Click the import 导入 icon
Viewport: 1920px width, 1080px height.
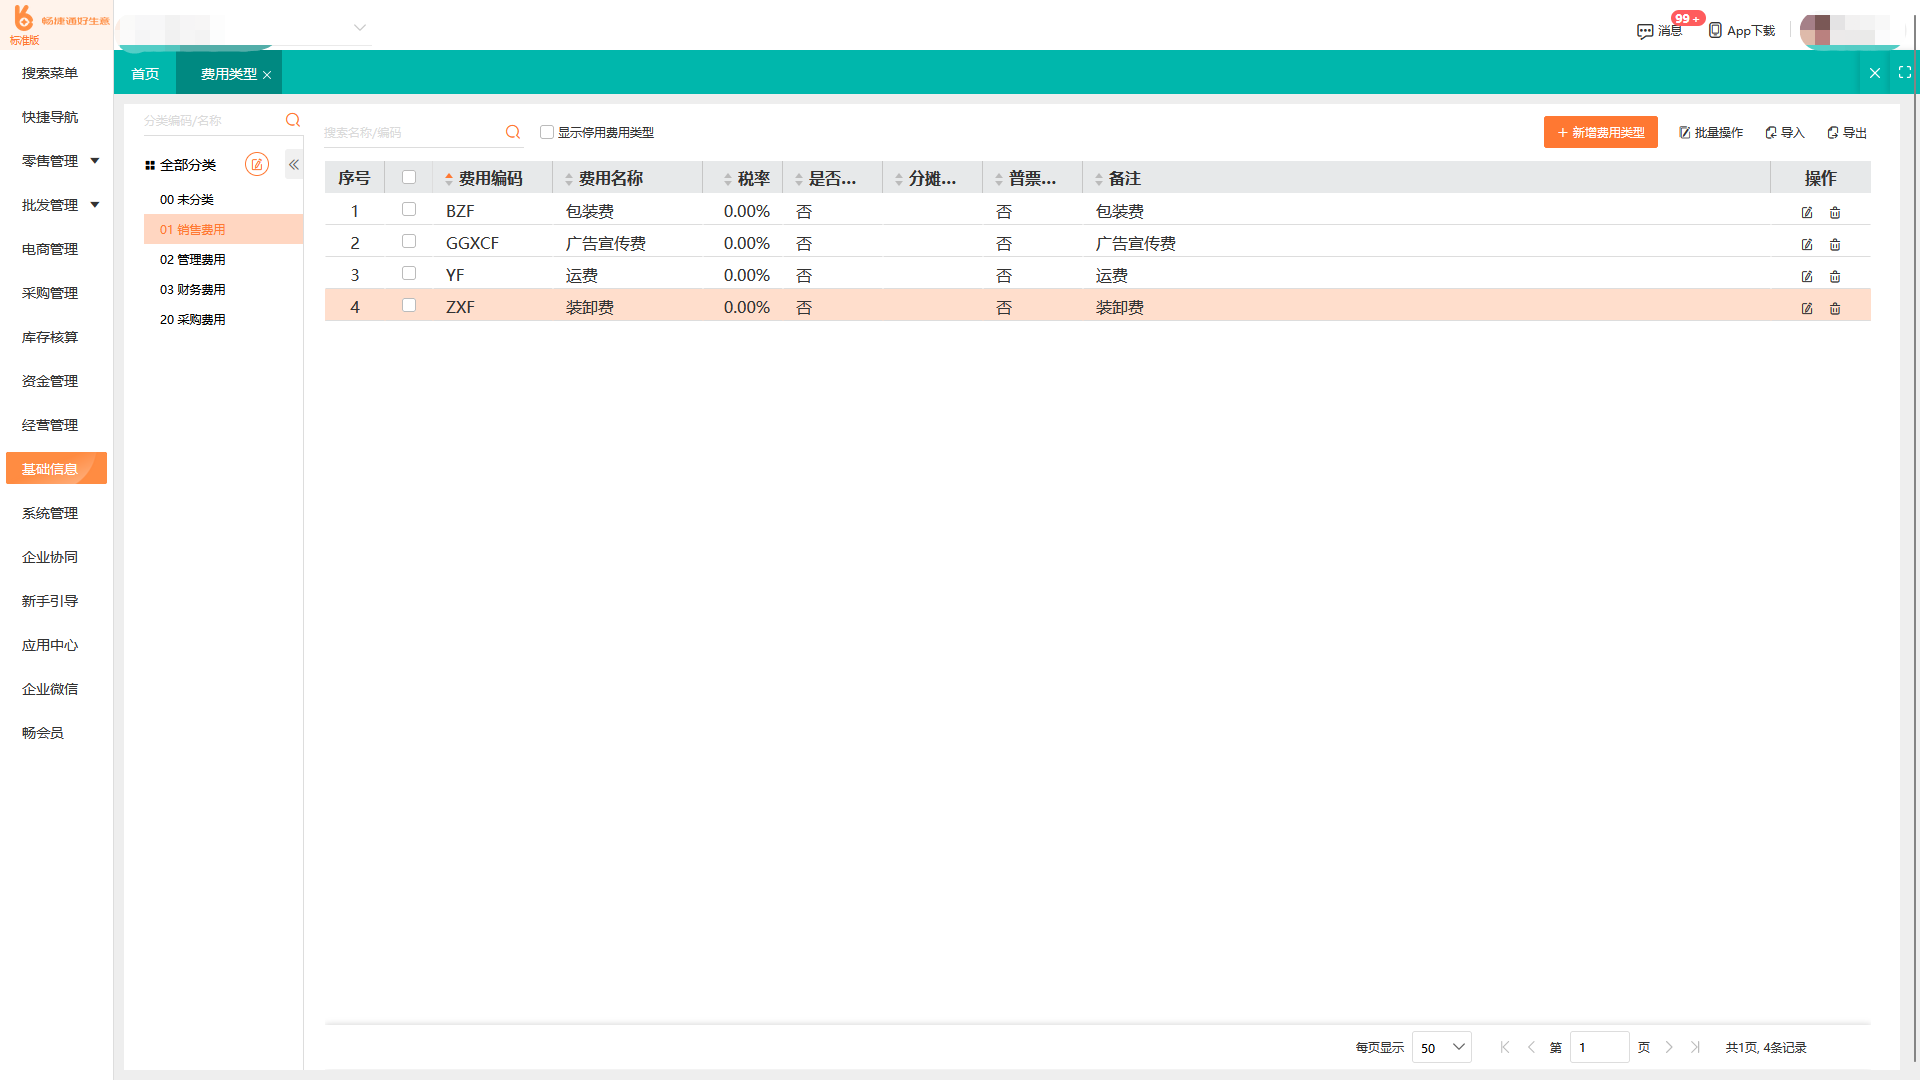pyautogui.click(x=1785, y=131)
